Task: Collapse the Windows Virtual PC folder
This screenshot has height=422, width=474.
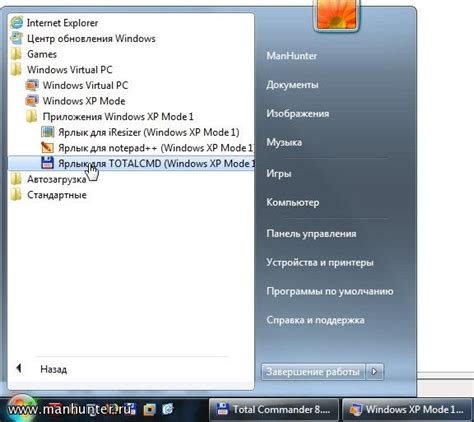Action: (62, 70)
